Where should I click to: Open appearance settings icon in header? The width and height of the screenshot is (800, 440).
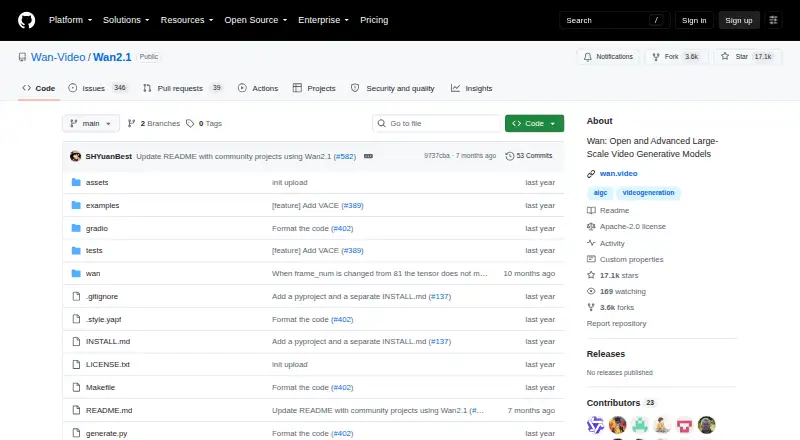click(x=773, y=20)
